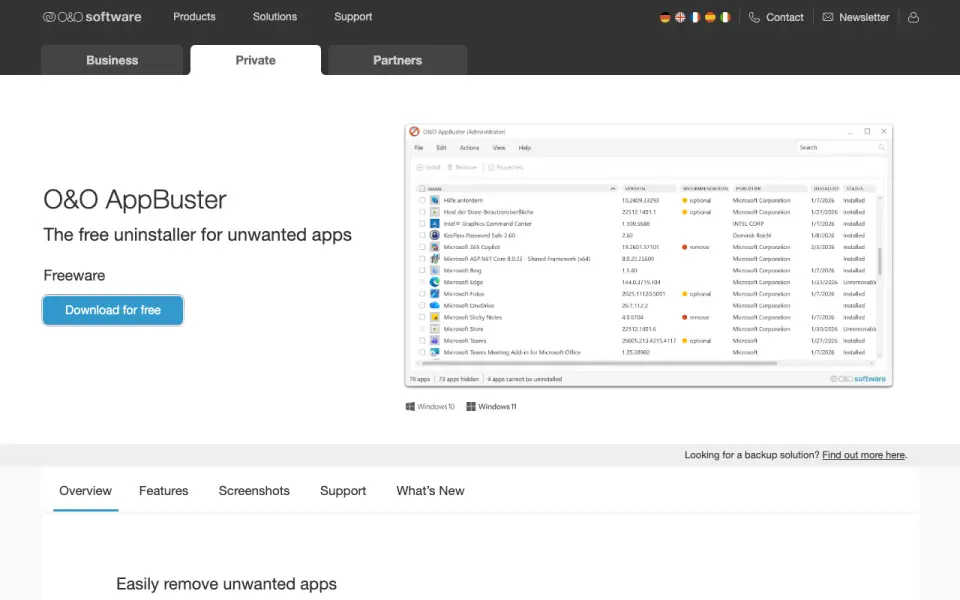This screenshot has height=600, width=960.
Task: Select the Italian flag language
Action: 725,17
